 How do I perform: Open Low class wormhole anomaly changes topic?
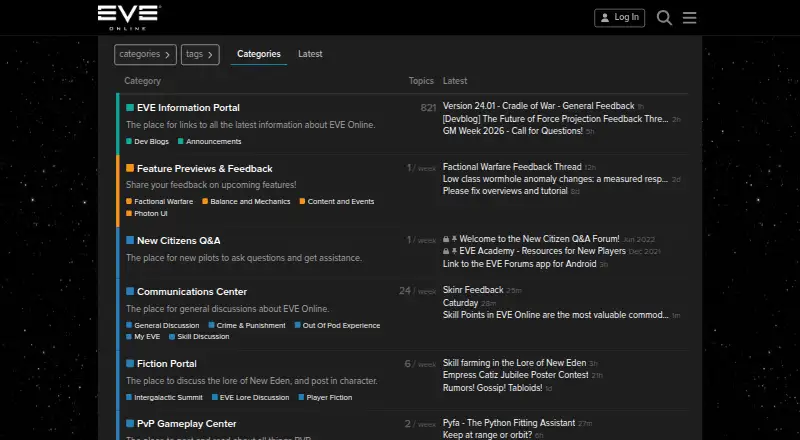[x=555, y=179]
